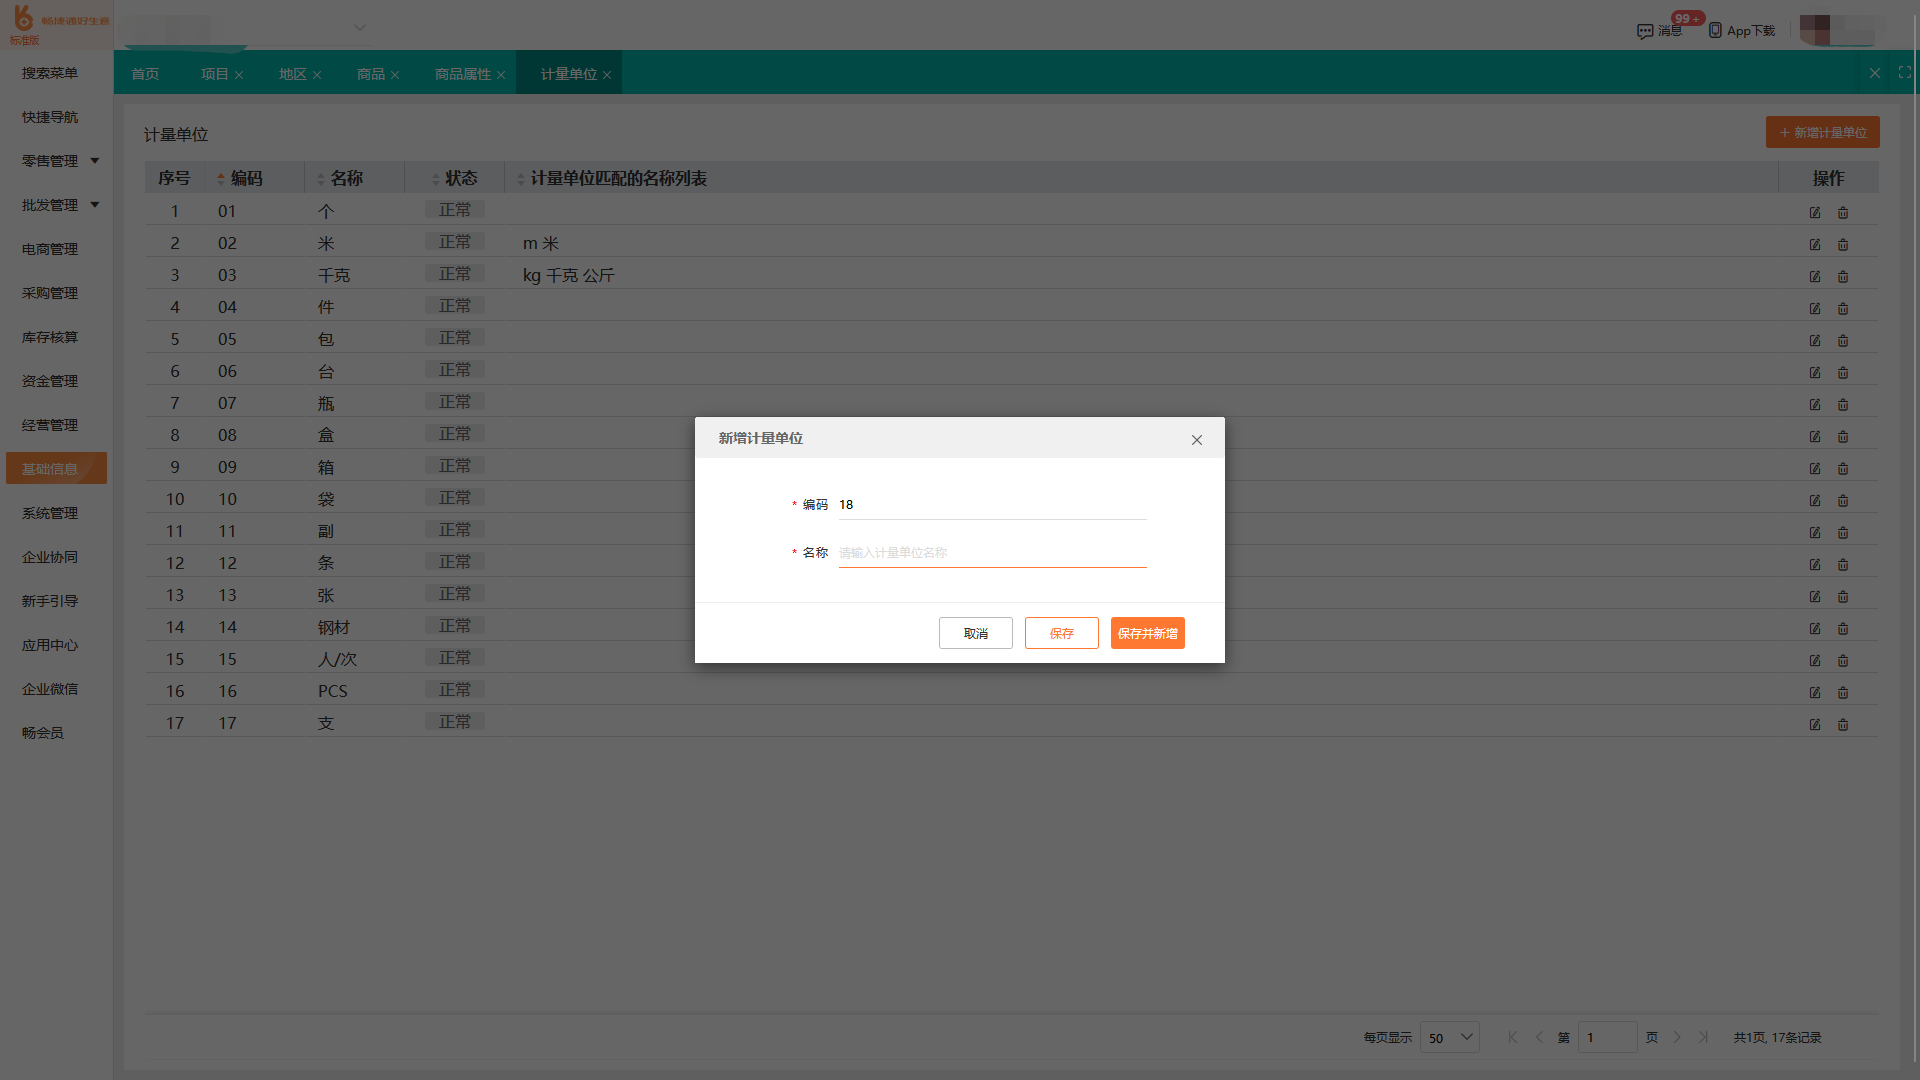Click the delete icon for row 5
1920x1080 pixels.
point(1844,339)
